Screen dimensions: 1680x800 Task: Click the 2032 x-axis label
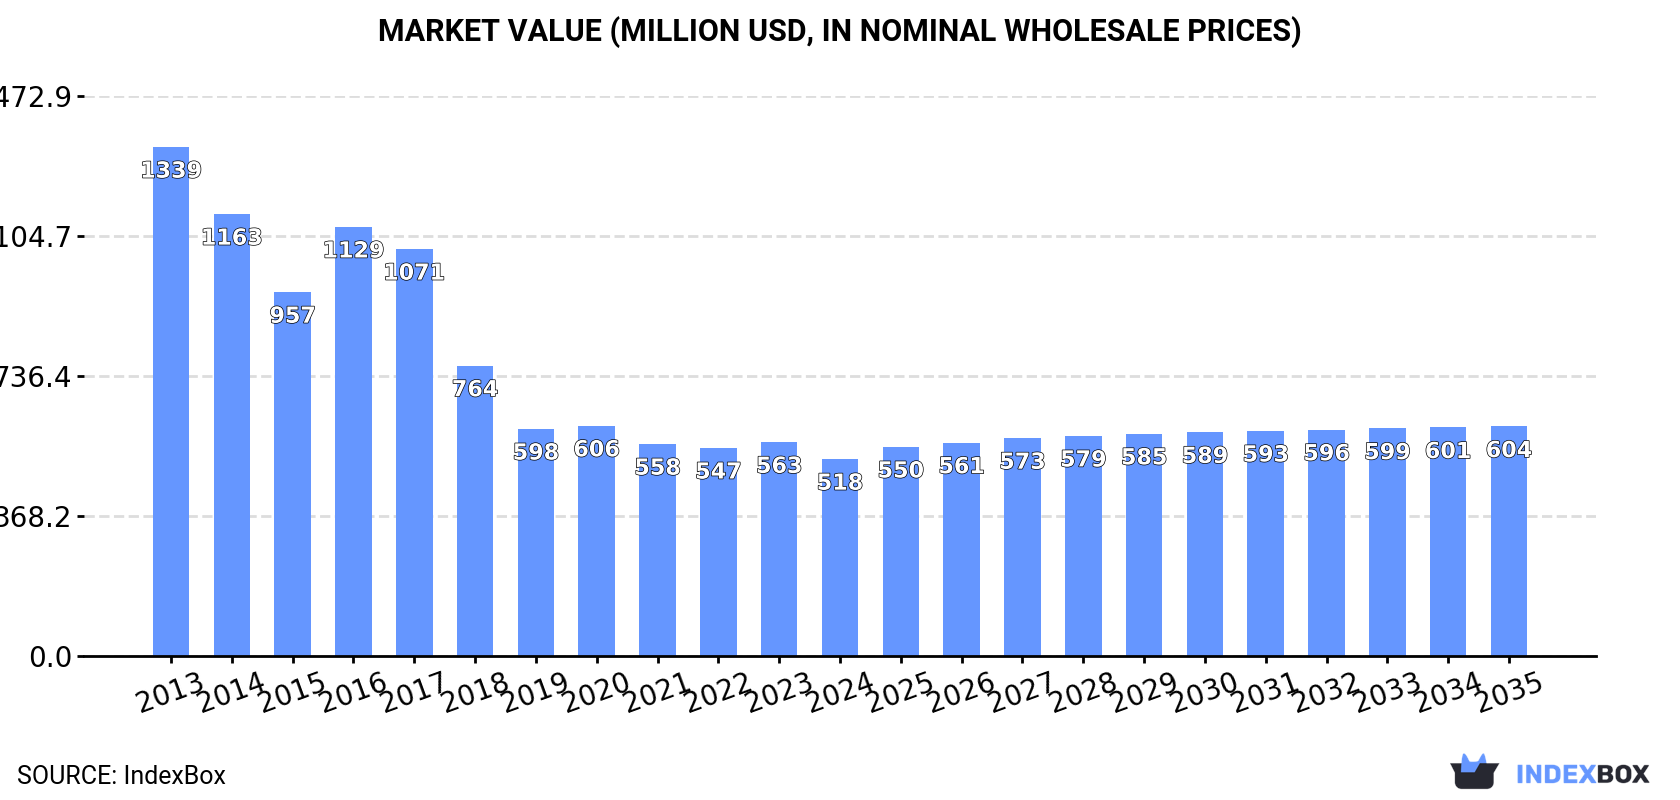[x=1327, y=692]
